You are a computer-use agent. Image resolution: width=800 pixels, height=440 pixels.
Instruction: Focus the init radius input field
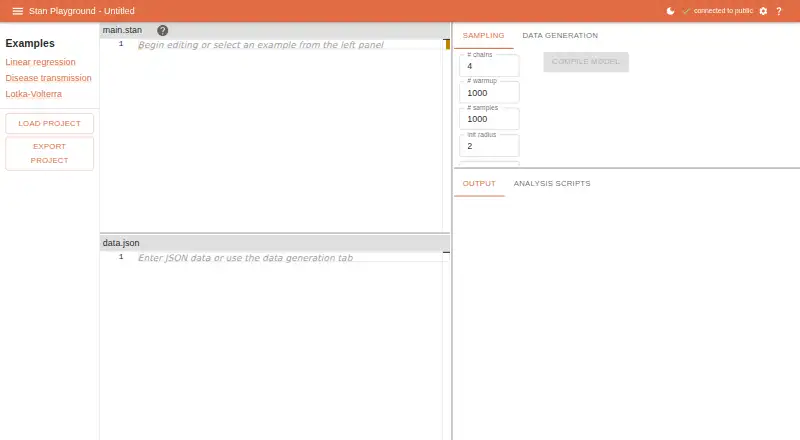click(489, 146)
